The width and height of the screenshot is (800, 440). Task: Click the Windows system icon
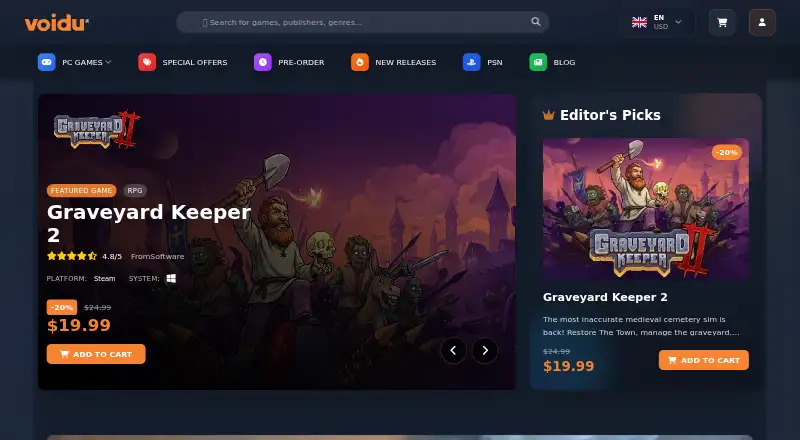(171, 278)
